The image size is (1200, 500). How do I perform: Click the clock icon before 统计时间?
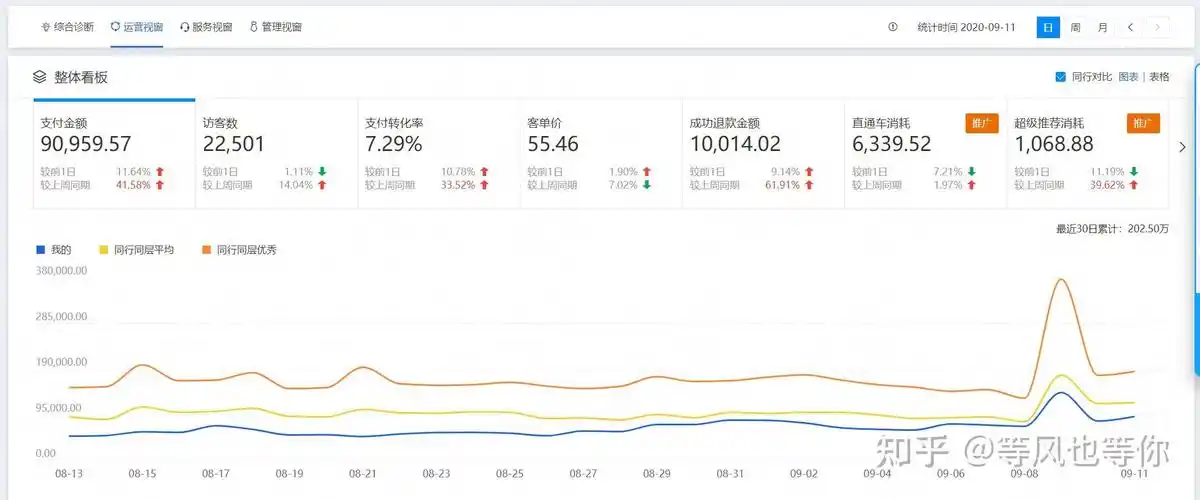point(893,27)
